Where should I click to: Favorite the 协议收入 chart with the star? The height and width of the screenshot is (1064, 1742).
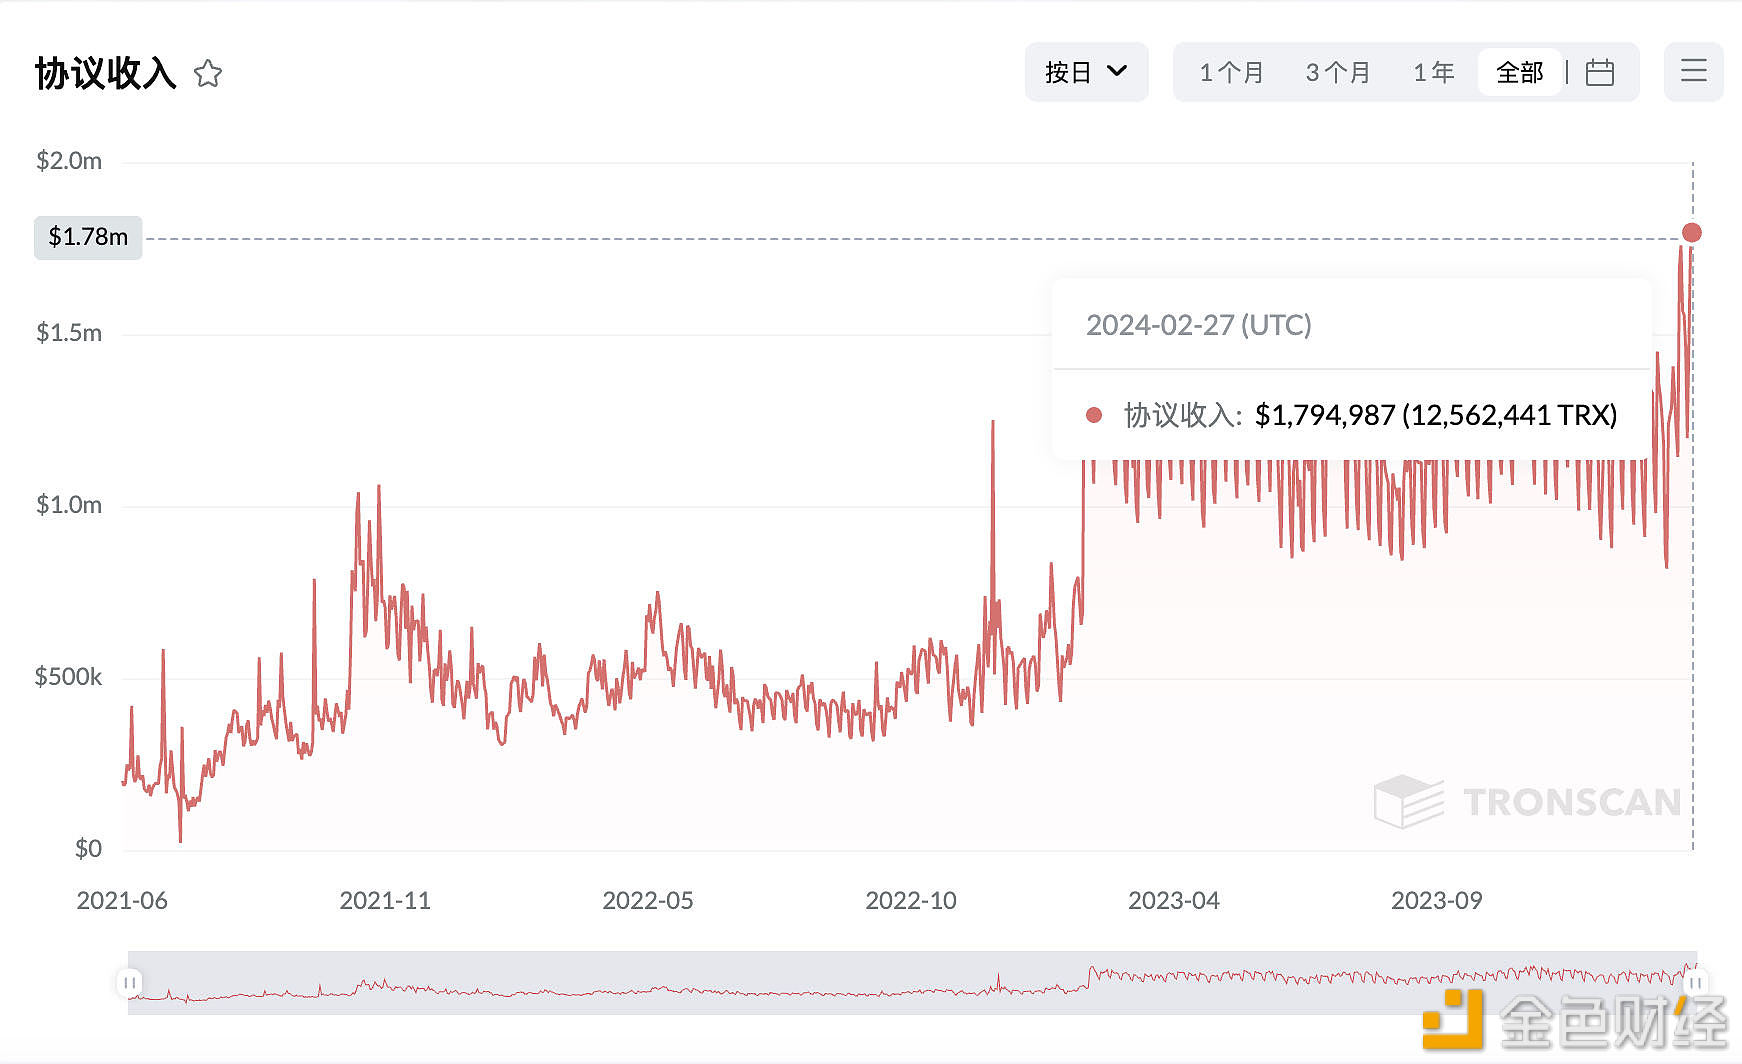point(208,73)
